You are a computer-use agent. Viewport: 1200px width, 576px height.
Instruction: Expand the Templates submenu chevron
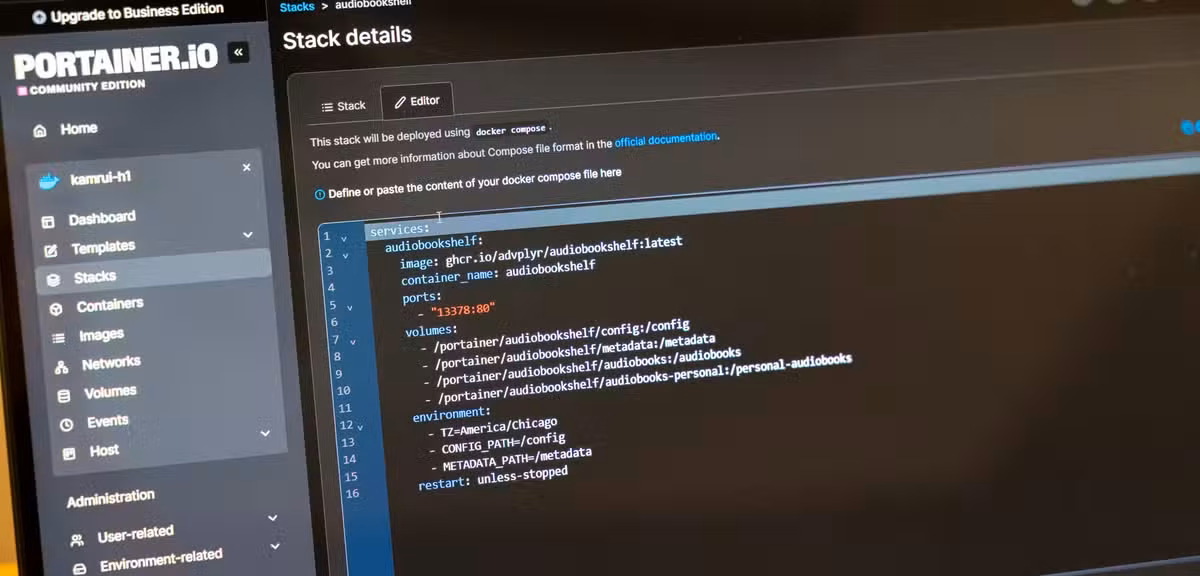[248, 234]
